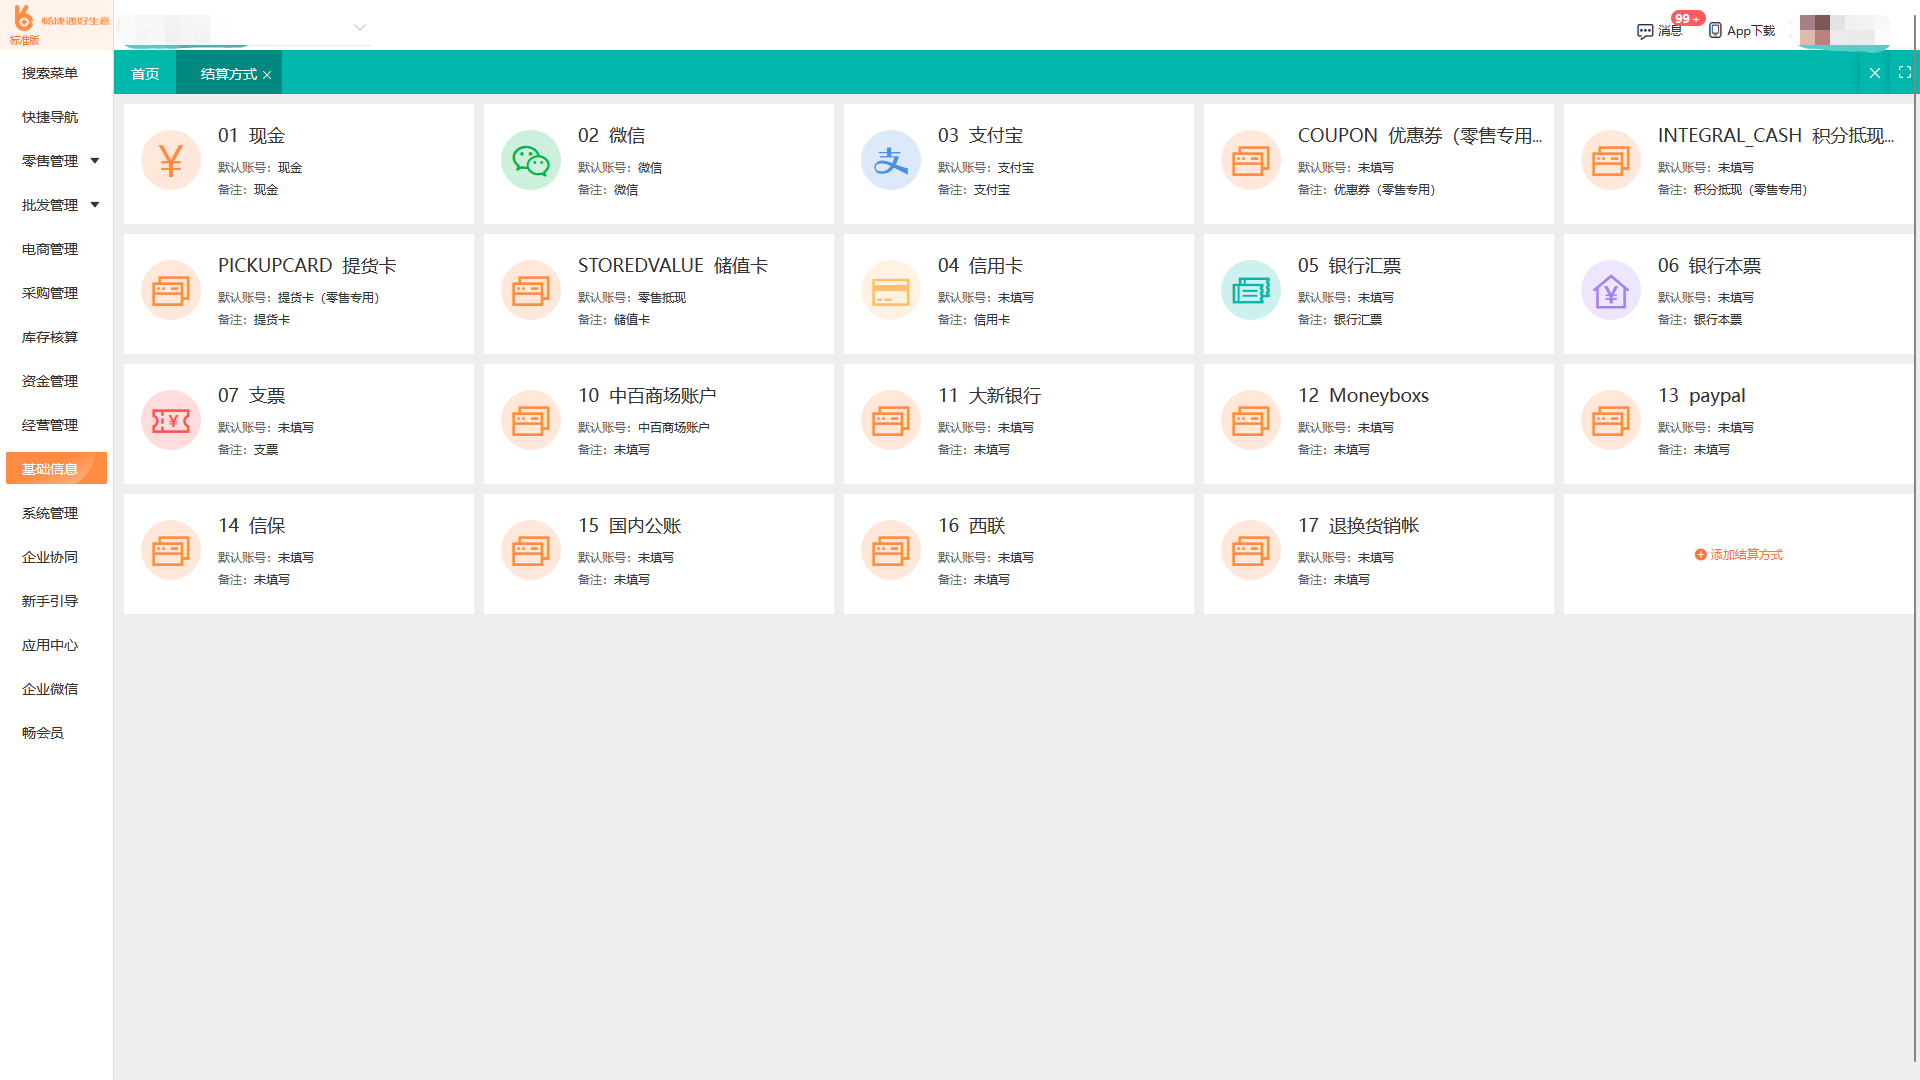Click the coupon payment method icon
1920x1080 pixels.
1249,160
